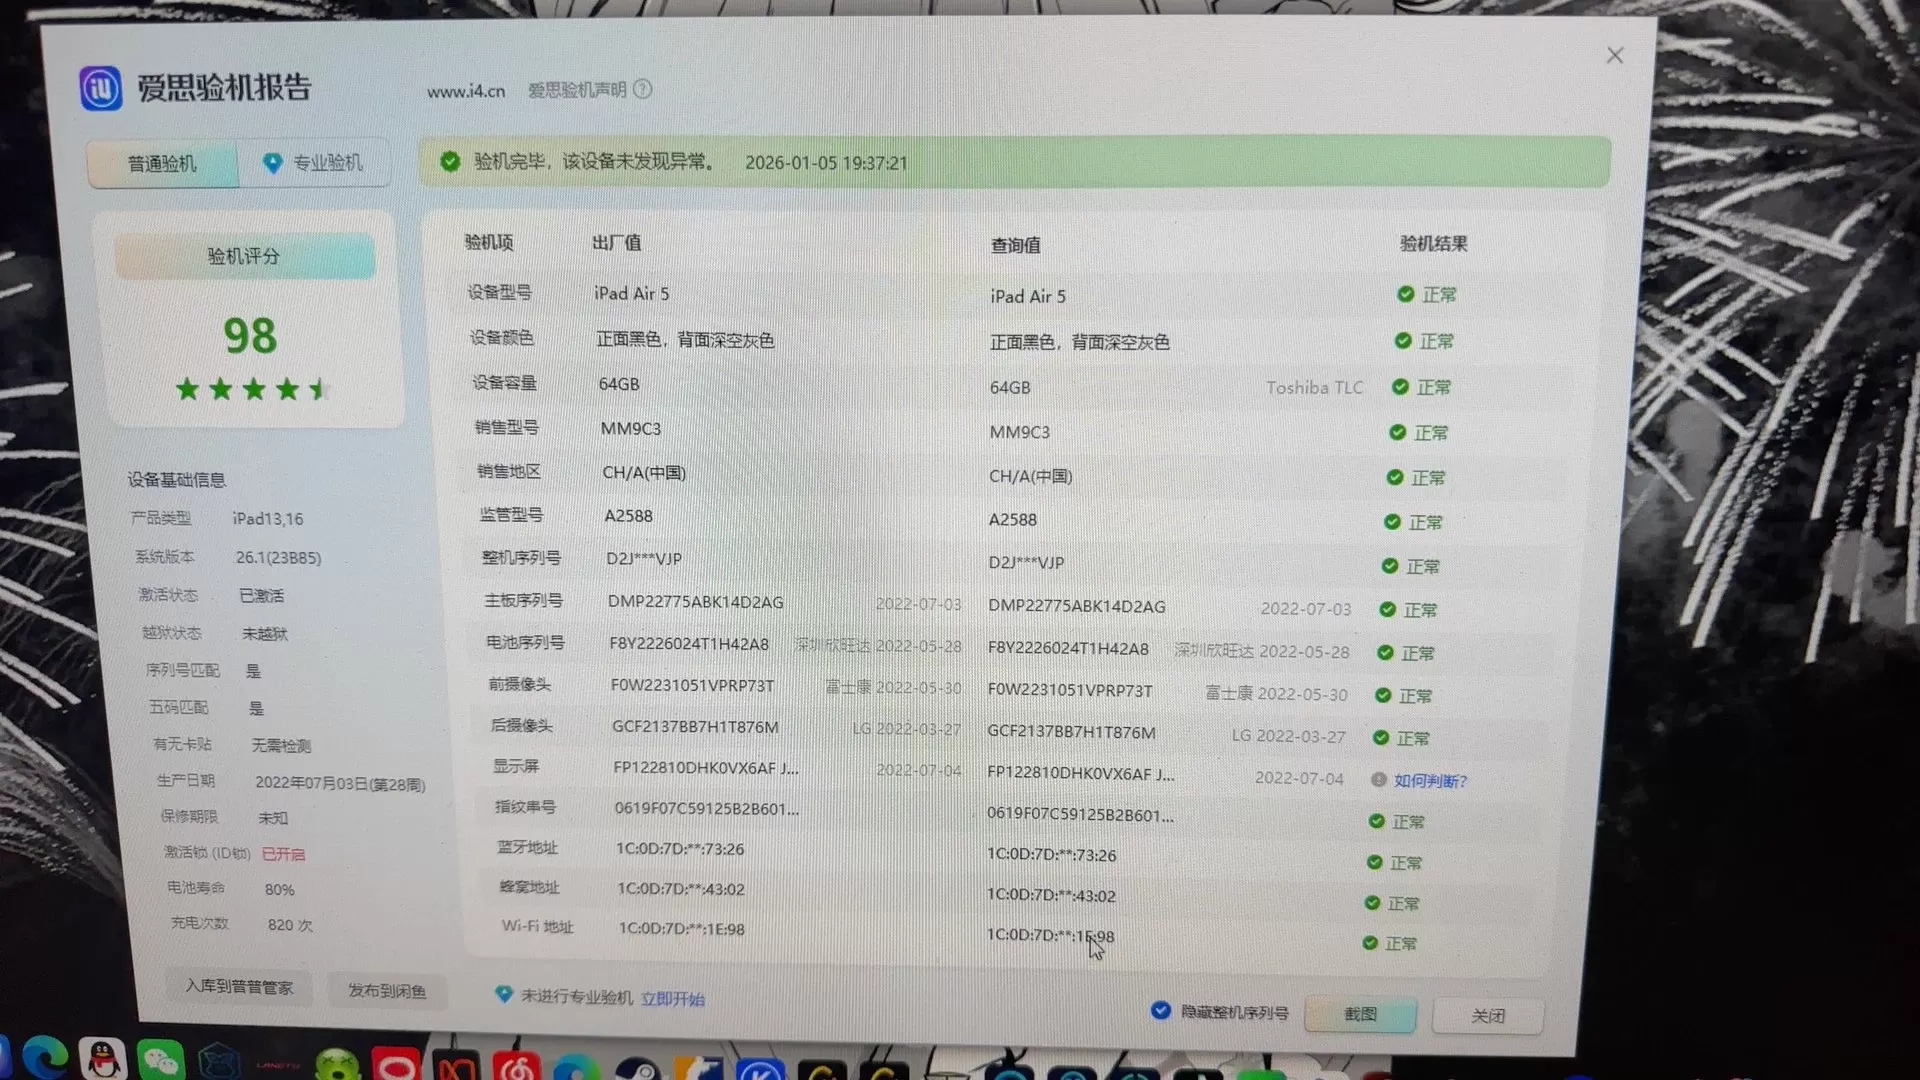The height and width of the screenshot is (1080, 1920).
Task: Select the 普通验机 tab
Action: (x=163, y=163)
